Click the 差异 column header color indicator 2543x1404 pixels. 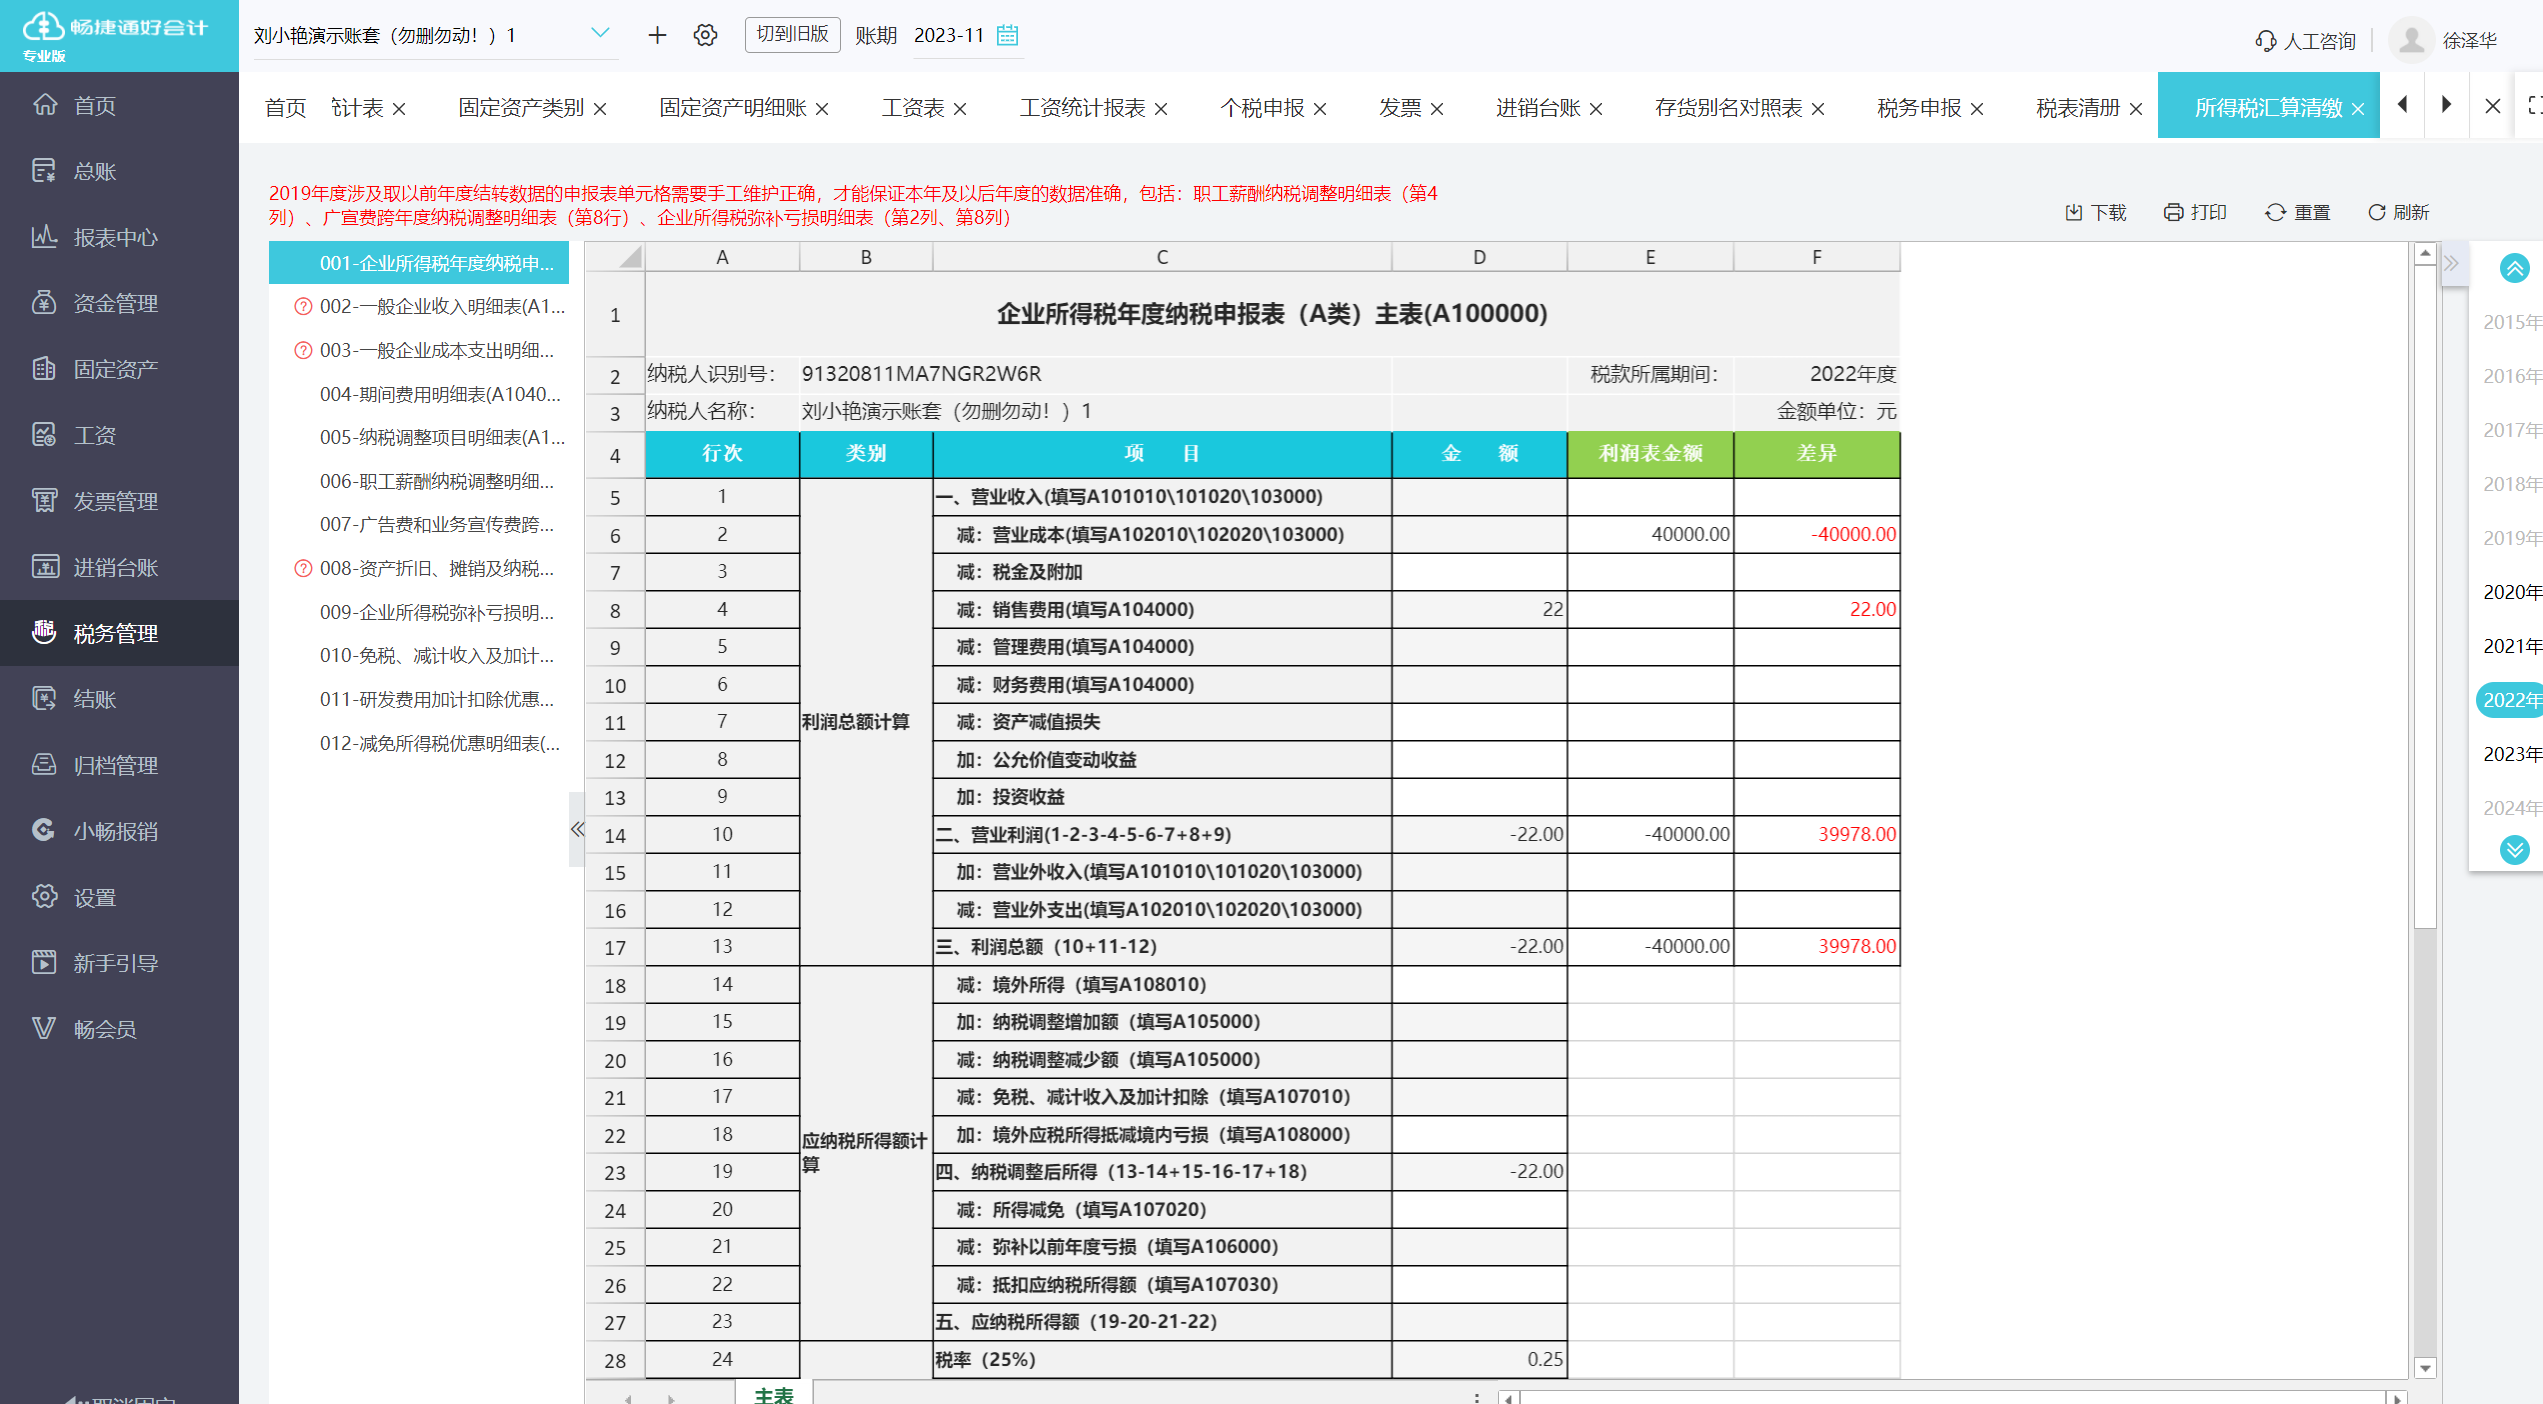coord(1815,455)
